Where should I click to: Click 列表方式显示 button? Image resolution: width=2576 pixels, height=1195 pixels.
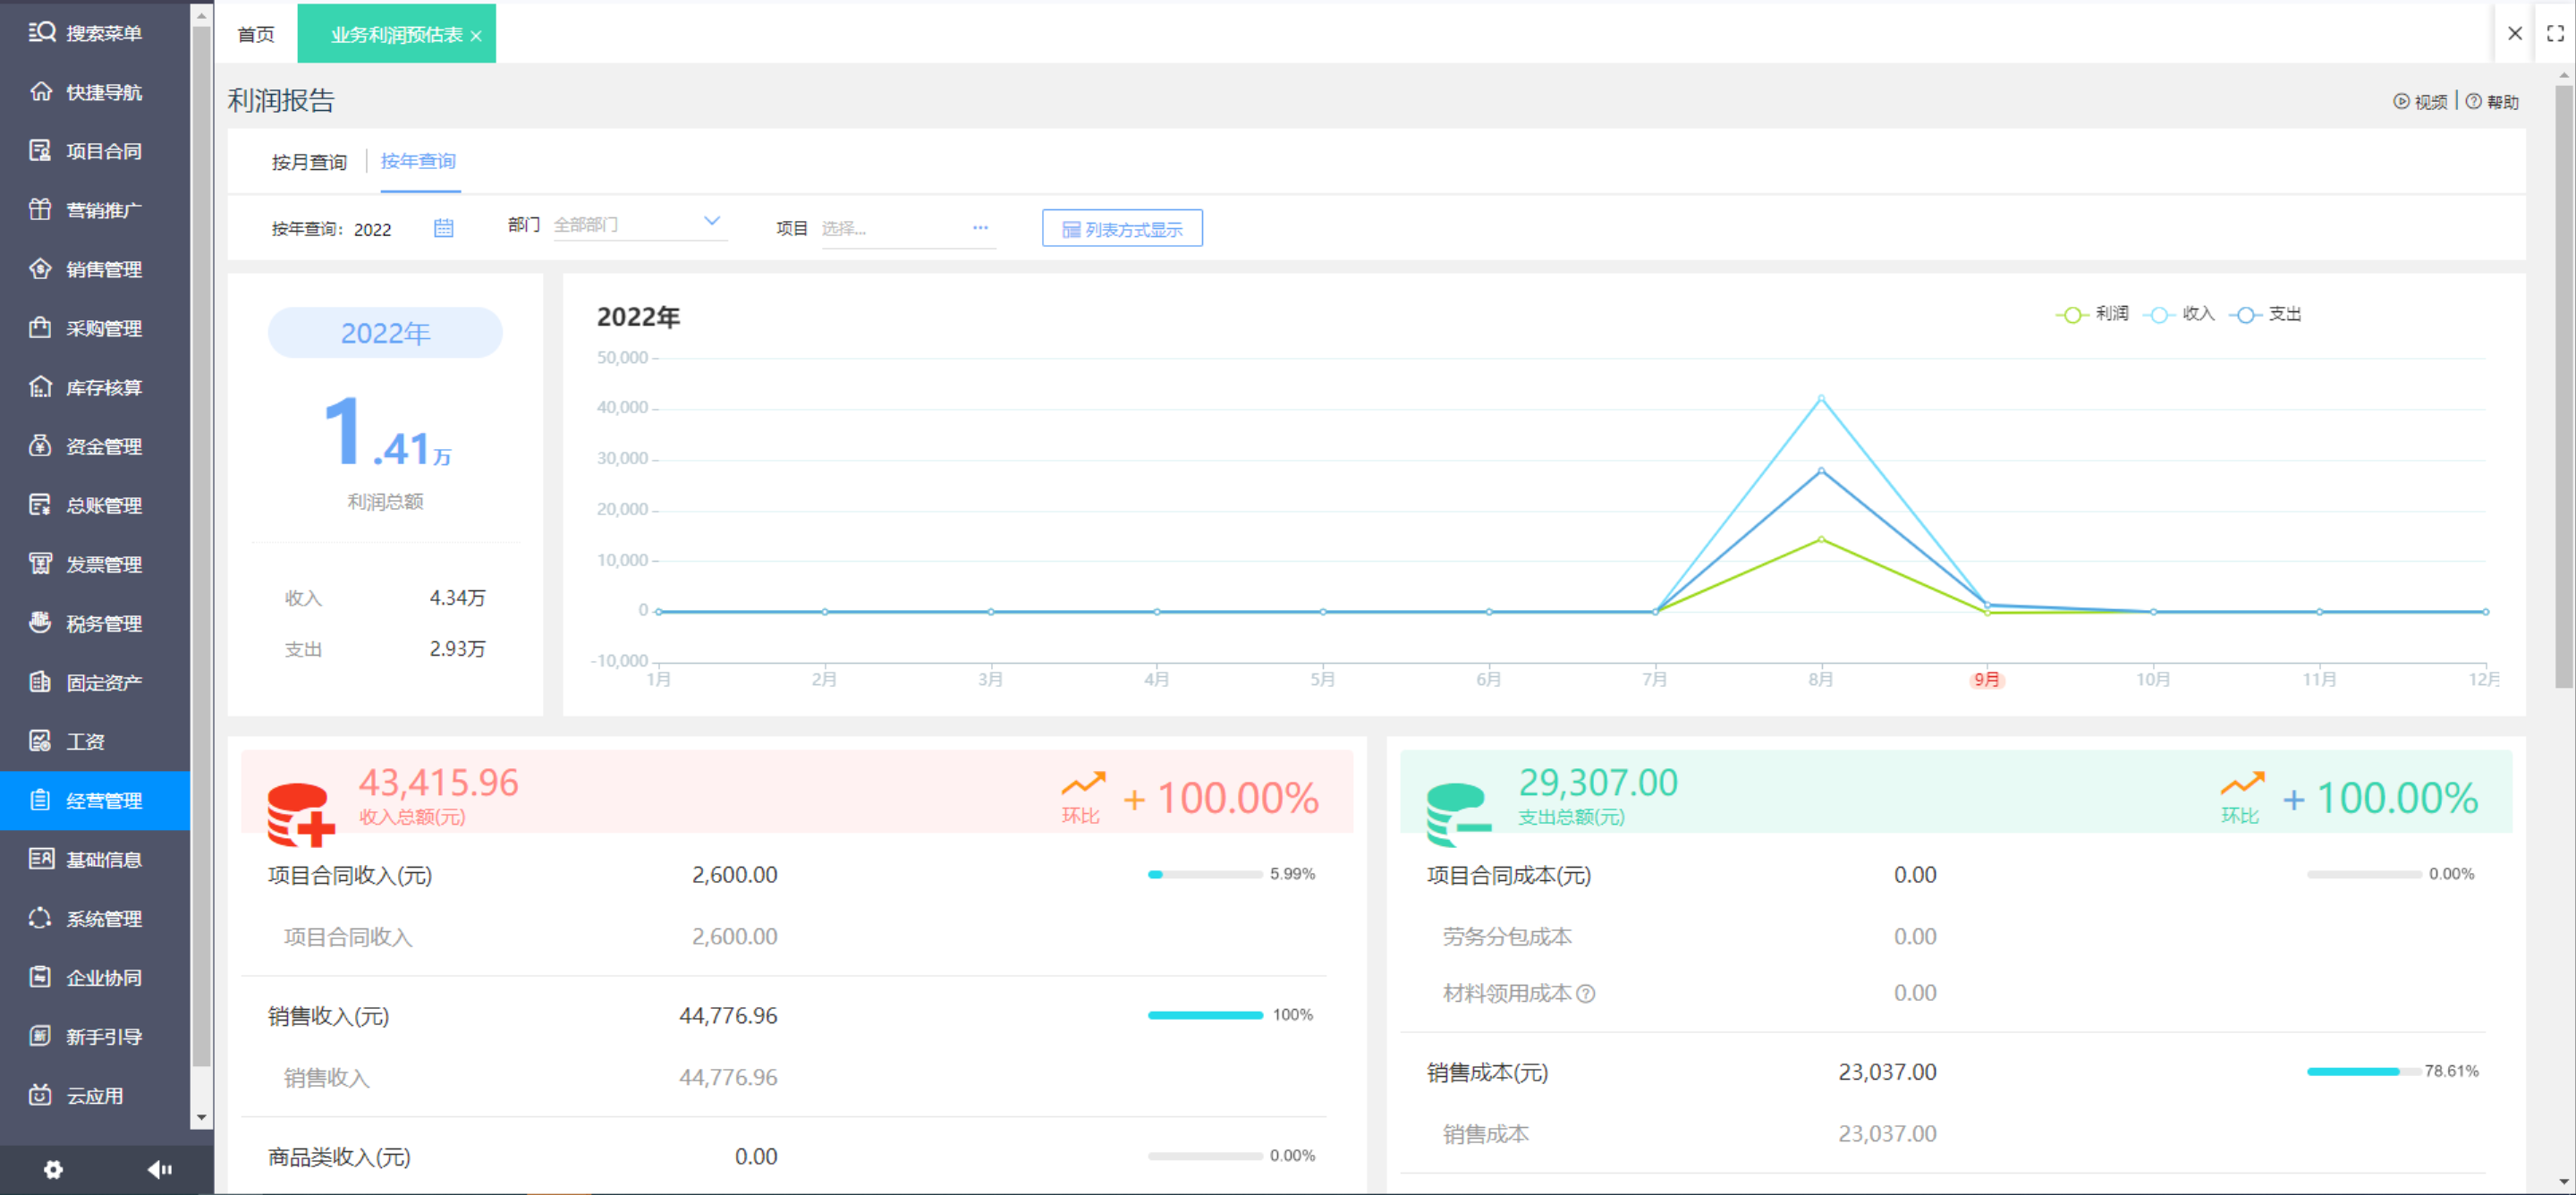pos(1122,228)
